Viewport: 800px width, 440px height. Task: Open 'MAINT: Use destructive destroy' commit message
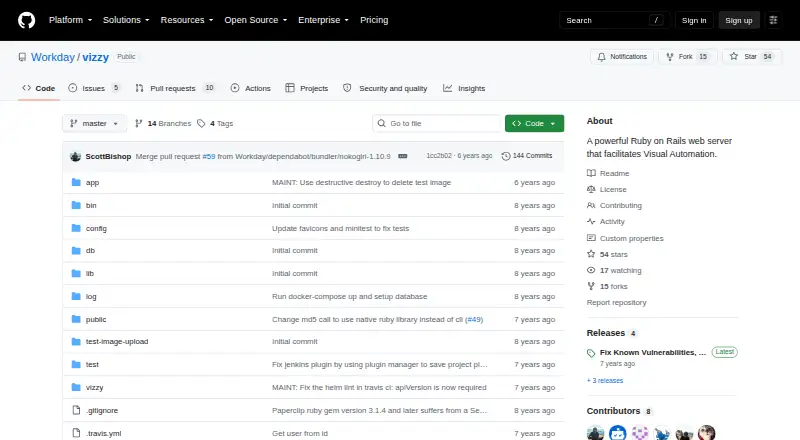[x=361, y=182]
